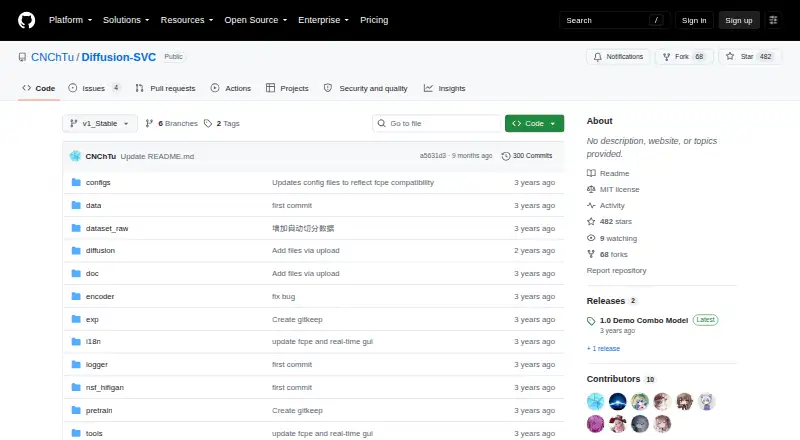
Task: Open the Projects tab
Action: (287, 88)
